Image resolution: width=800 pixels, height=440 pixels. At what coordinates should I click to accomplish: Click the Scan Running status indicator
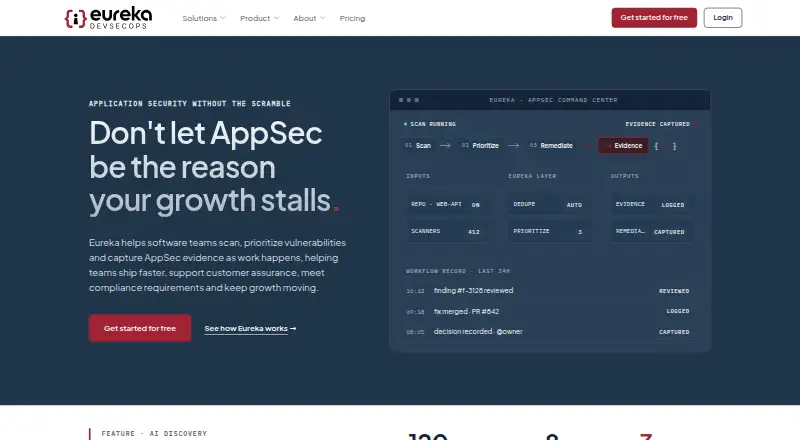point(430,124)
